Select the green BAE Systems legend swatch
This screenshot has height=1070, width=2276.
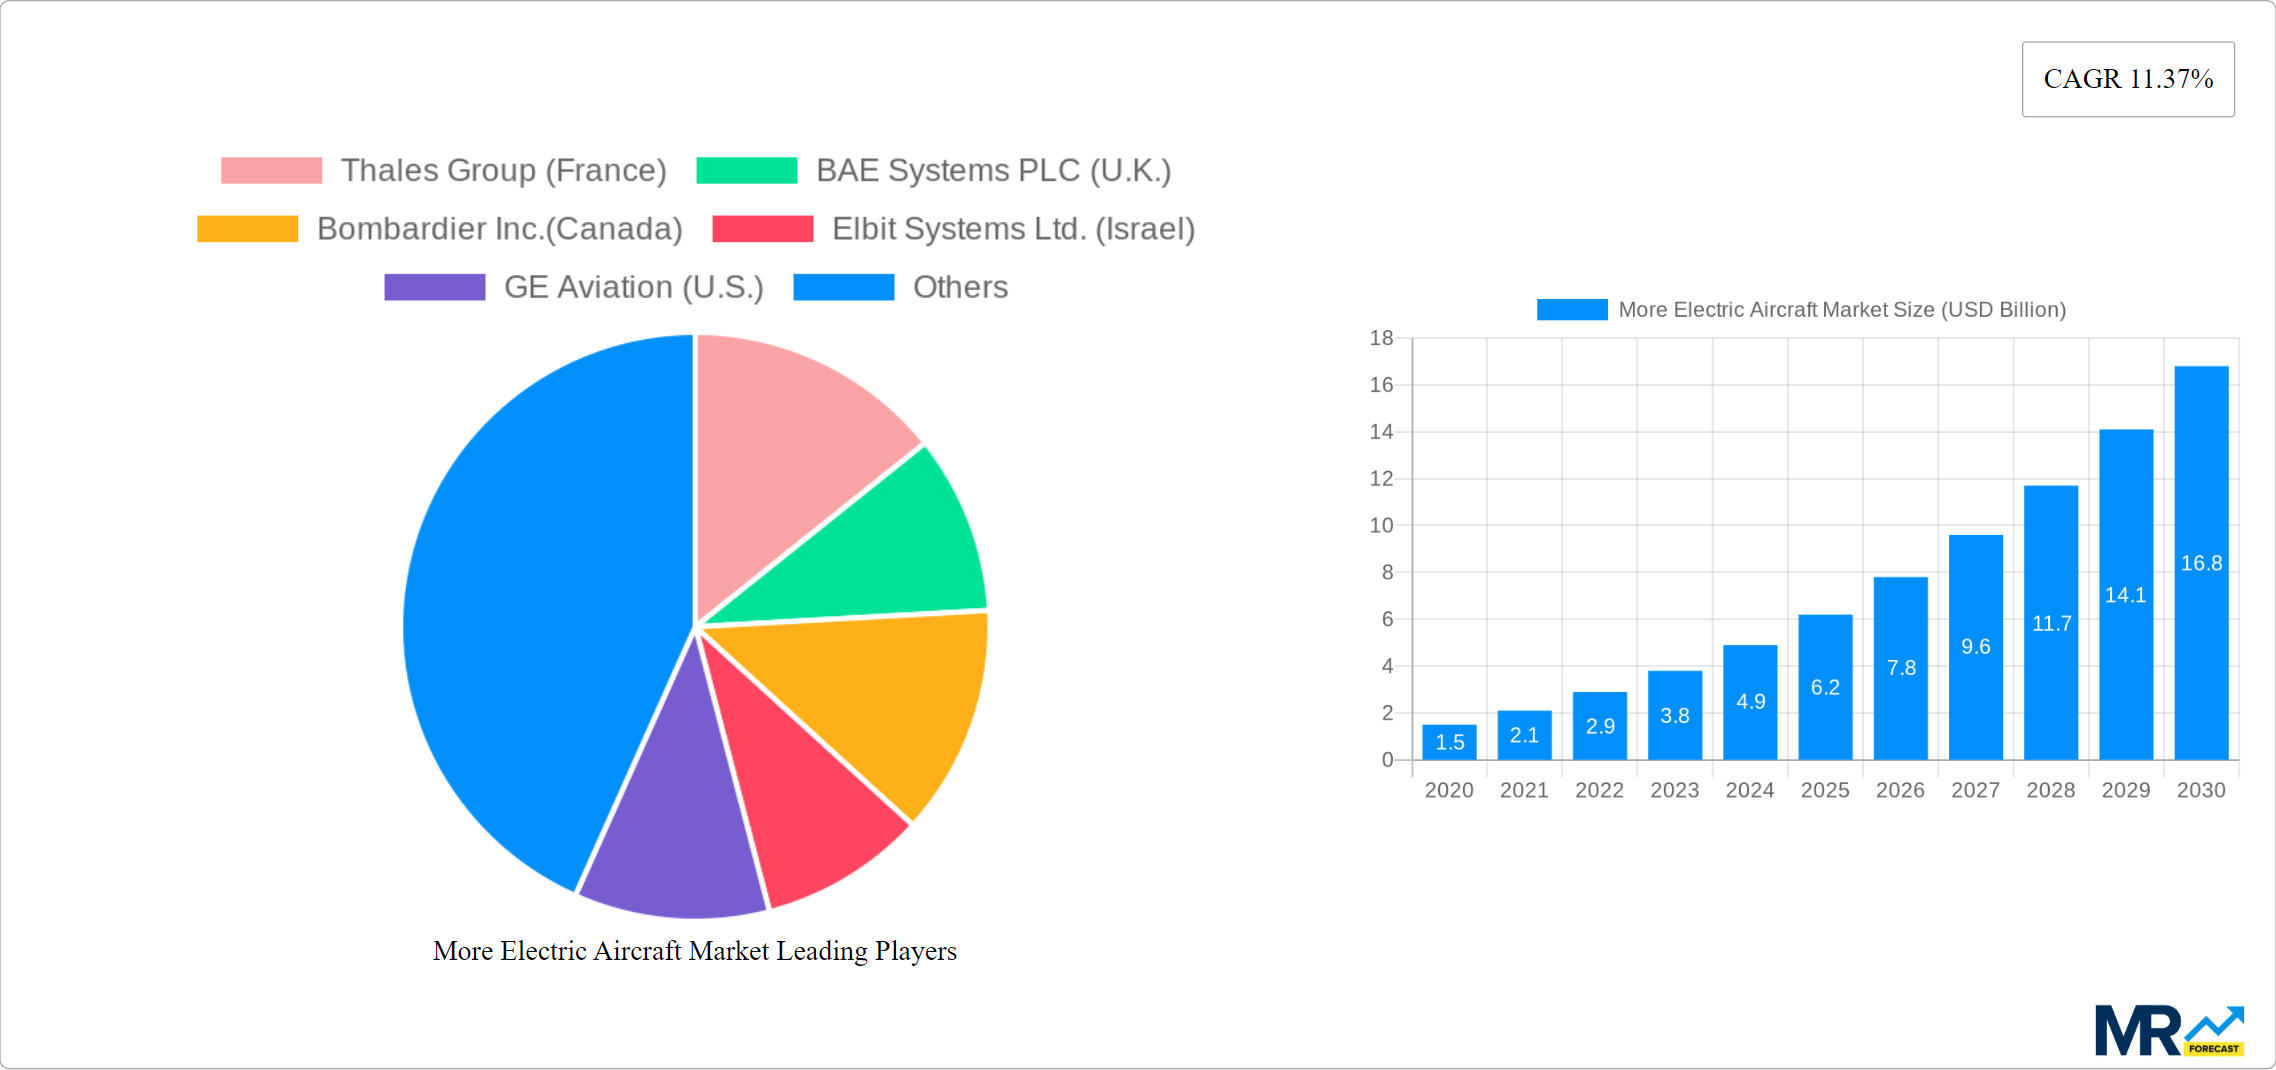(x=745, y=170)
